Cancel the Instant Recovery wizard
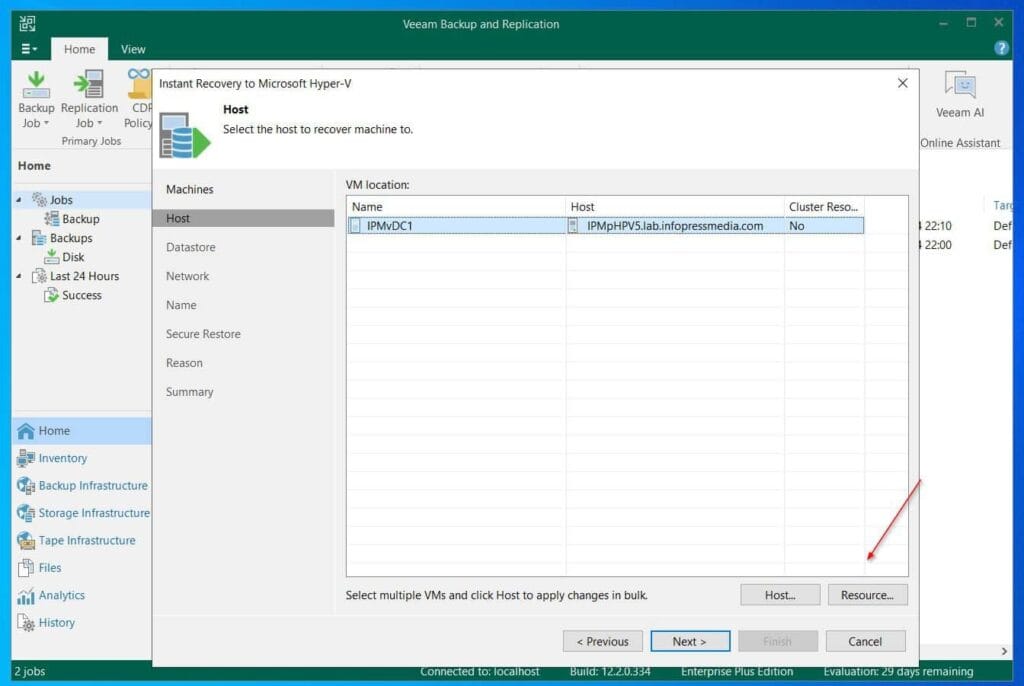This screenshot has width=1024, height=686. tap(865, 642)
